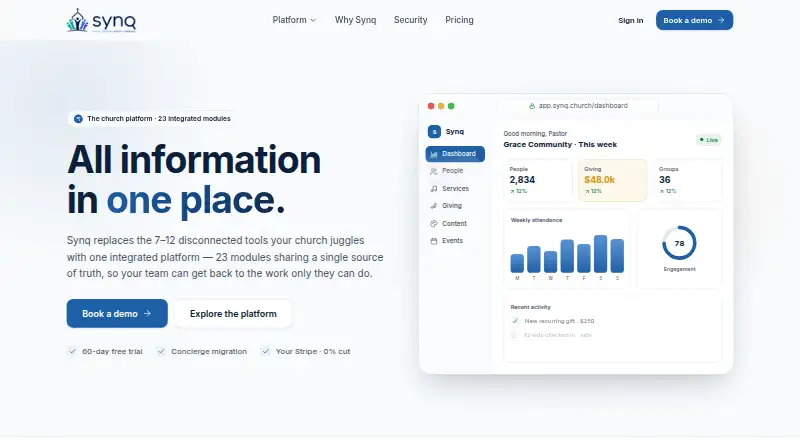Click the Content palette icon
Image resolution: width=800 pixels, height=440 pixels.
click(x=434, y=224)
